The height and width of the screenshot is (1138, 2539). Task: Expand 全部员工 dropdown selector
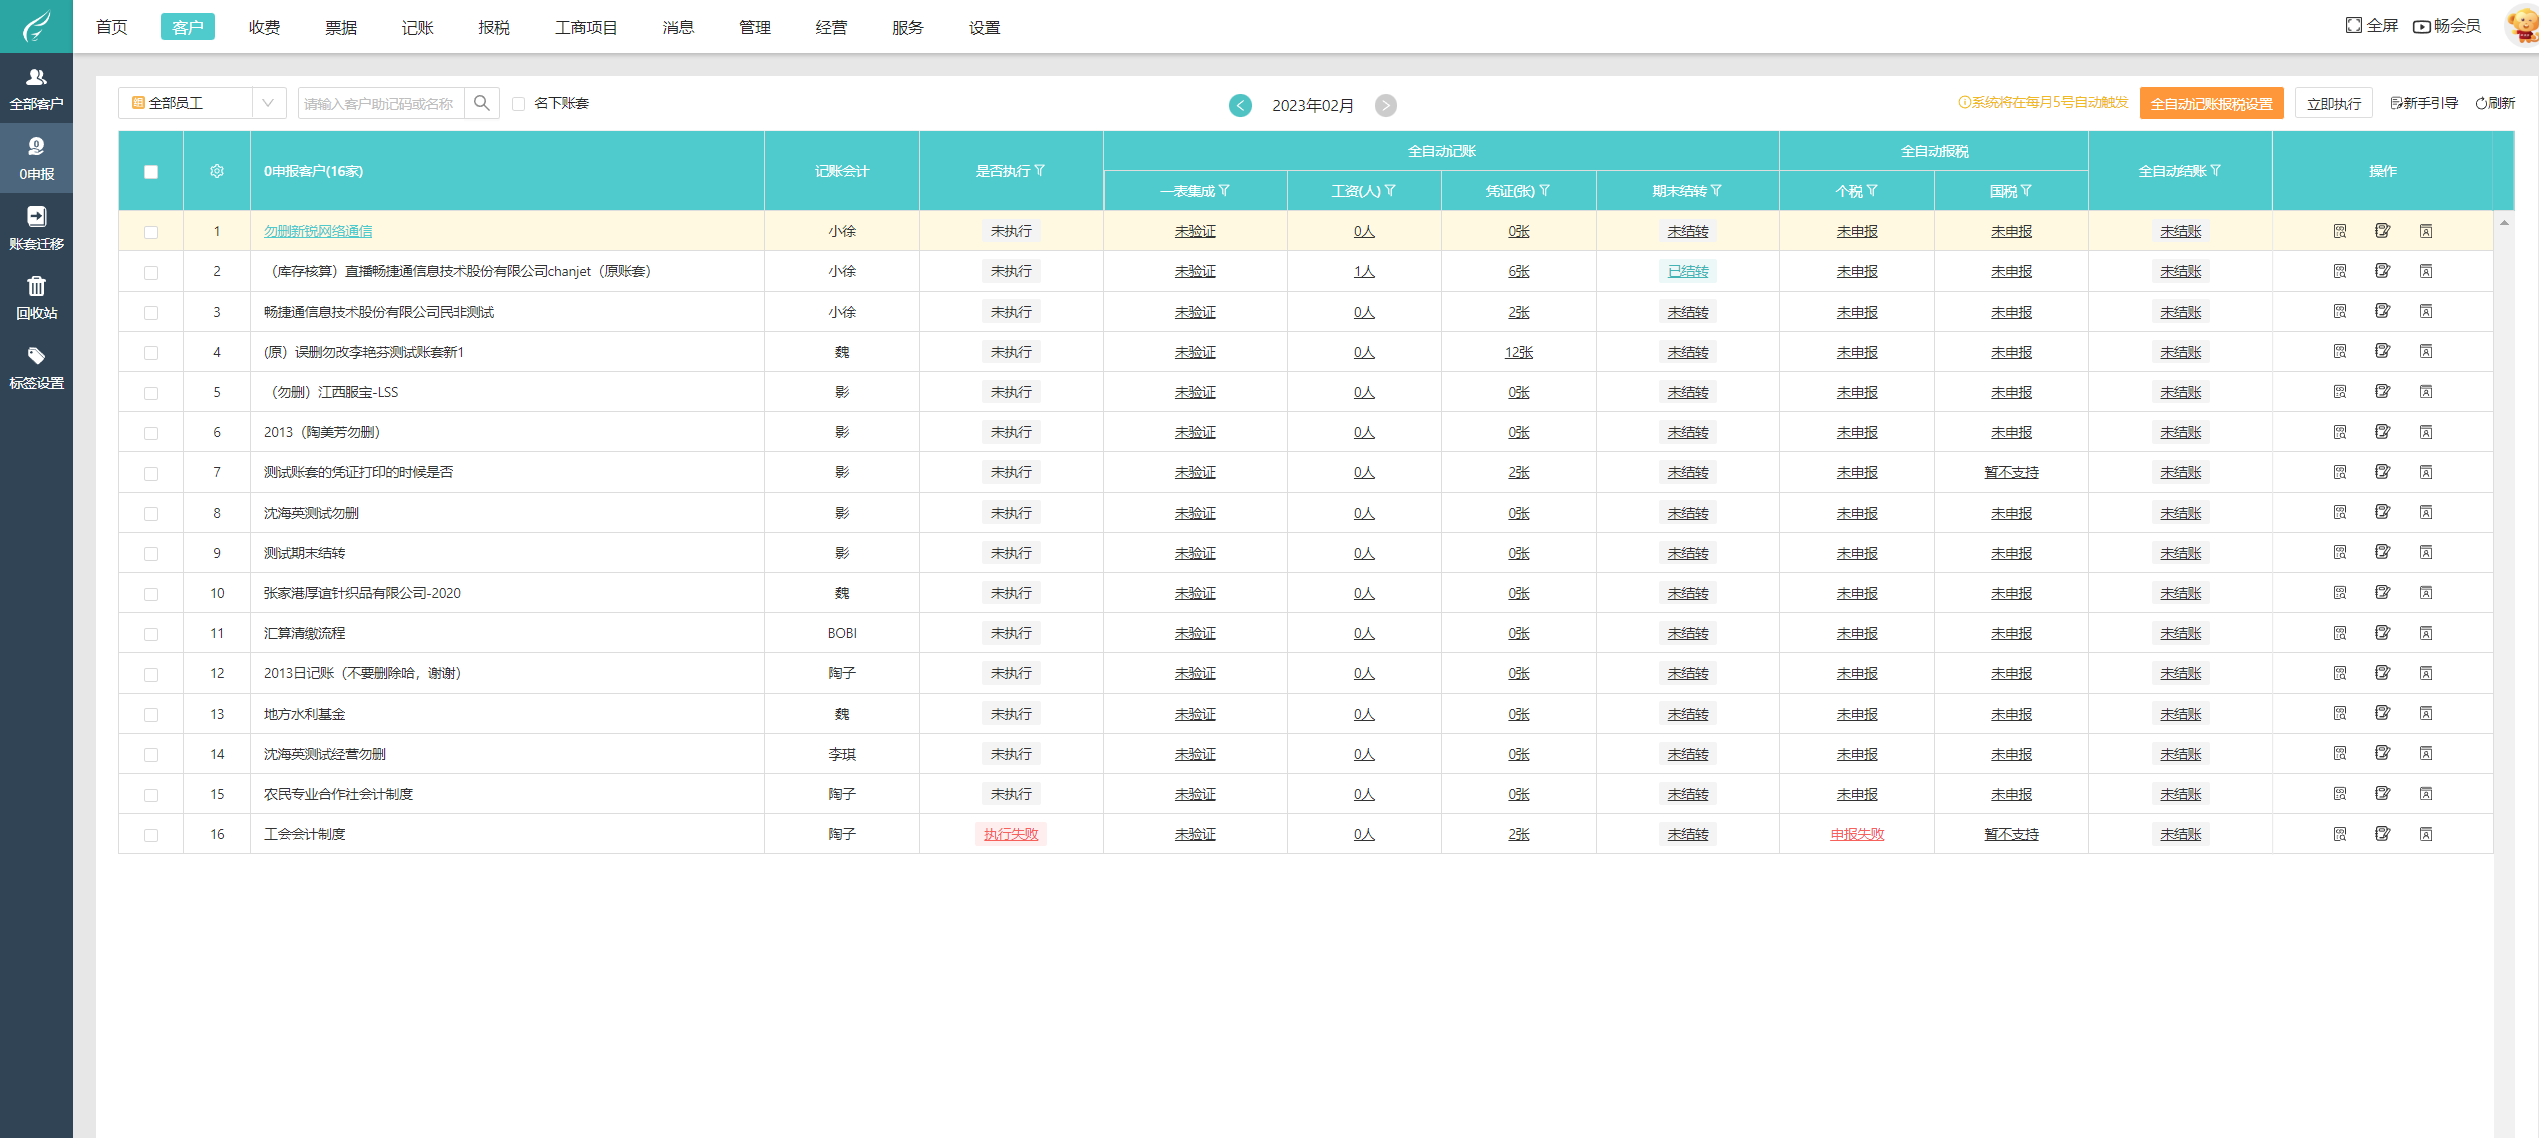[x=264, y=102]
